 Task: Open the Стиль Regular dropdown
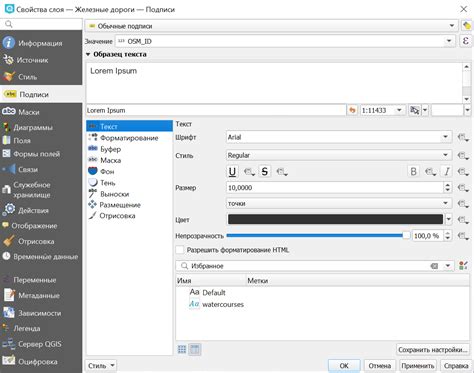pos(339,155)
